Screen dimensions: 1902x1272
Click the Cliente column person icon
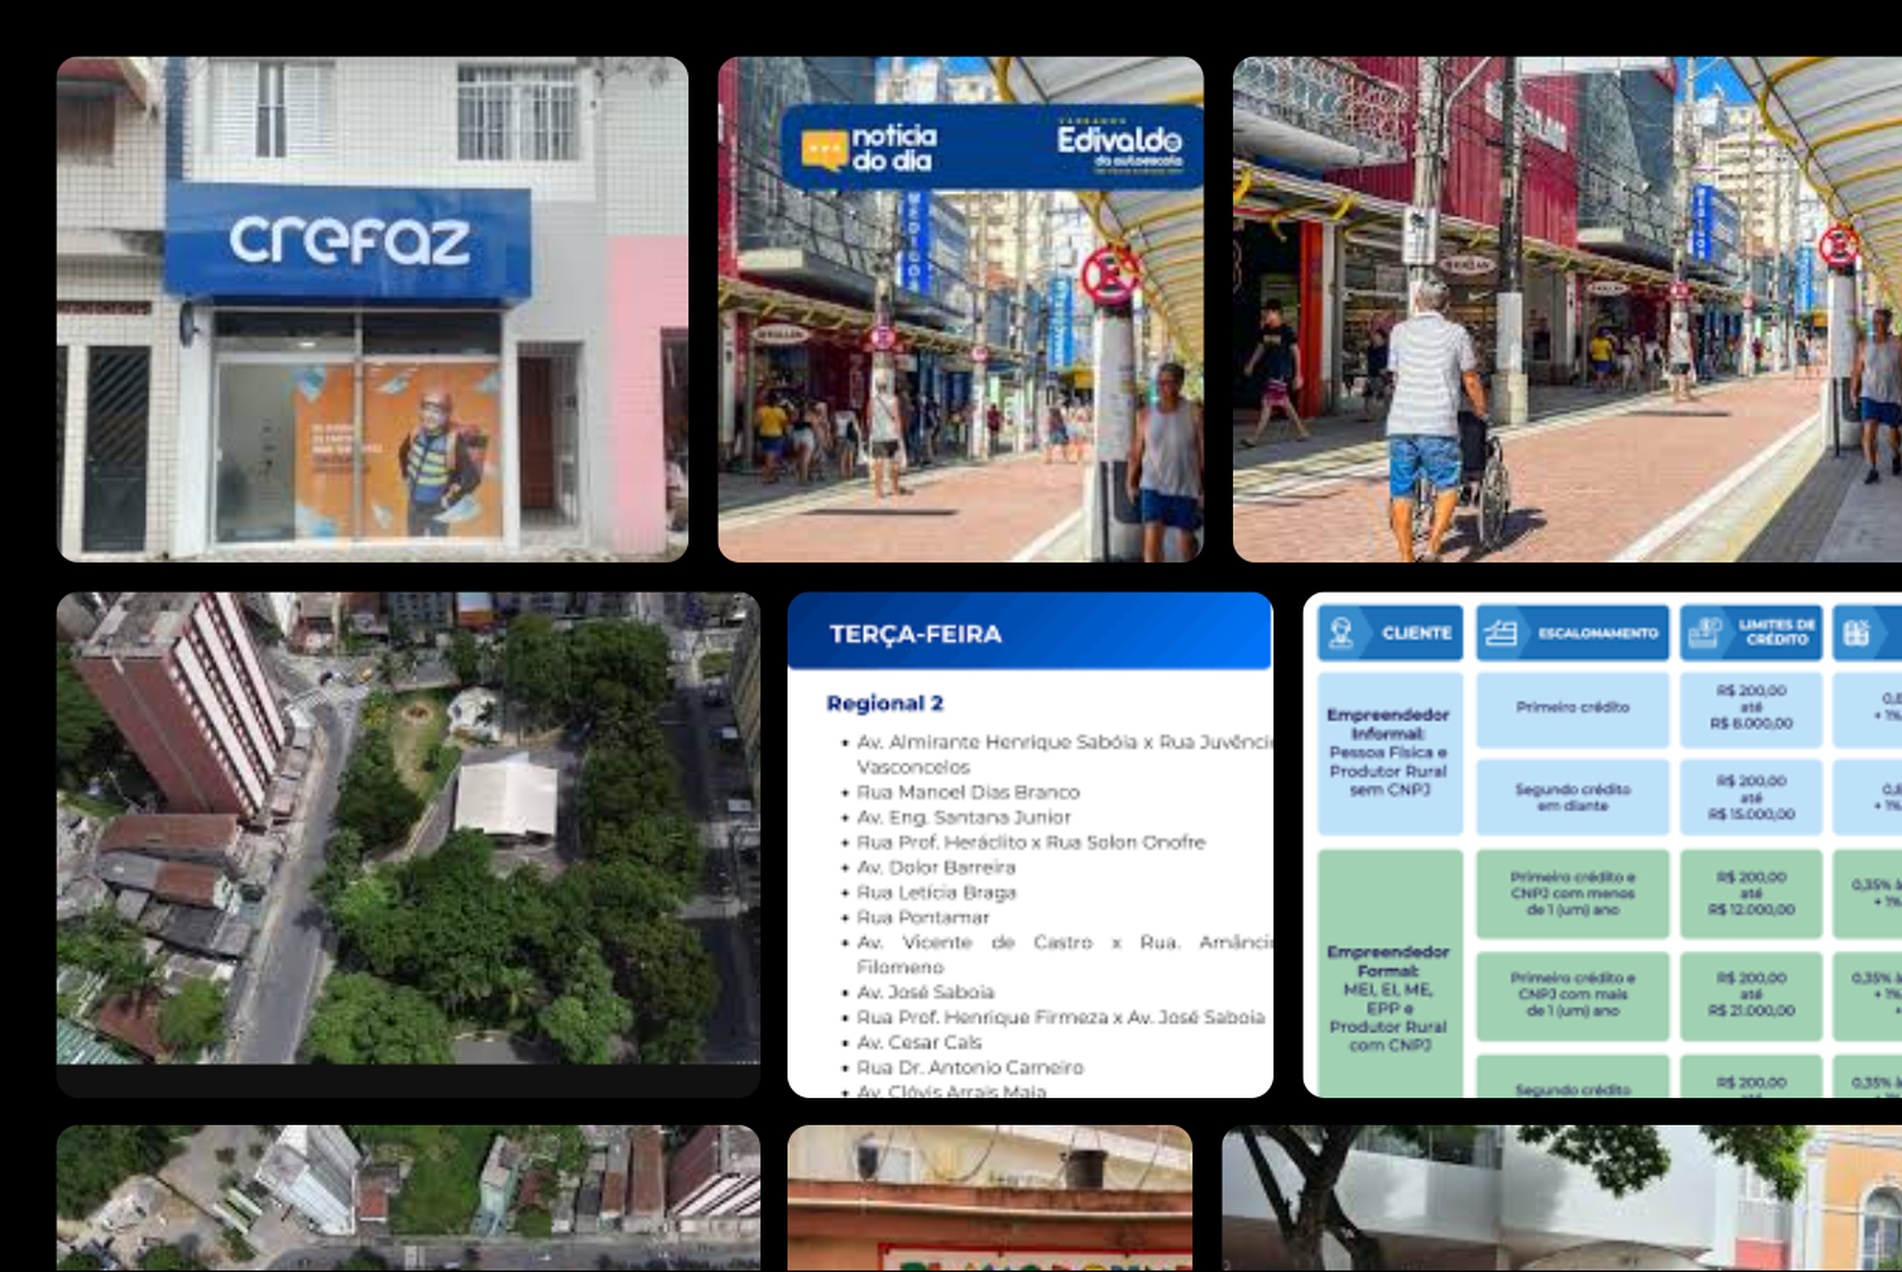[x=1342, y=633]
